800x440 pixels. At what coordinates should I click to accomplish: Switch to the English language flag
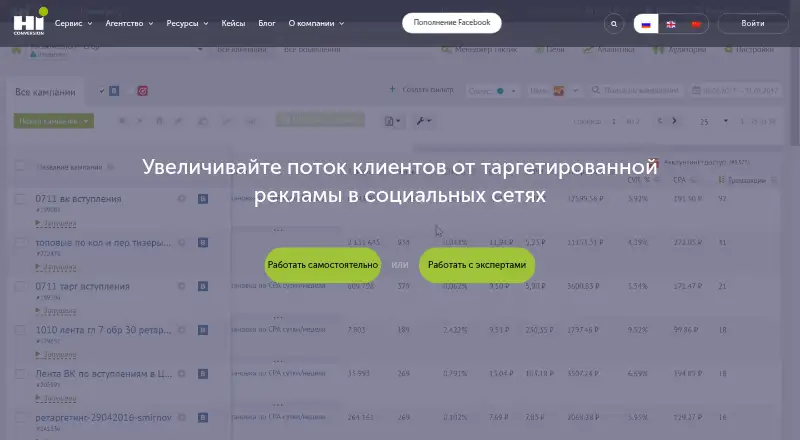(671, 24)
